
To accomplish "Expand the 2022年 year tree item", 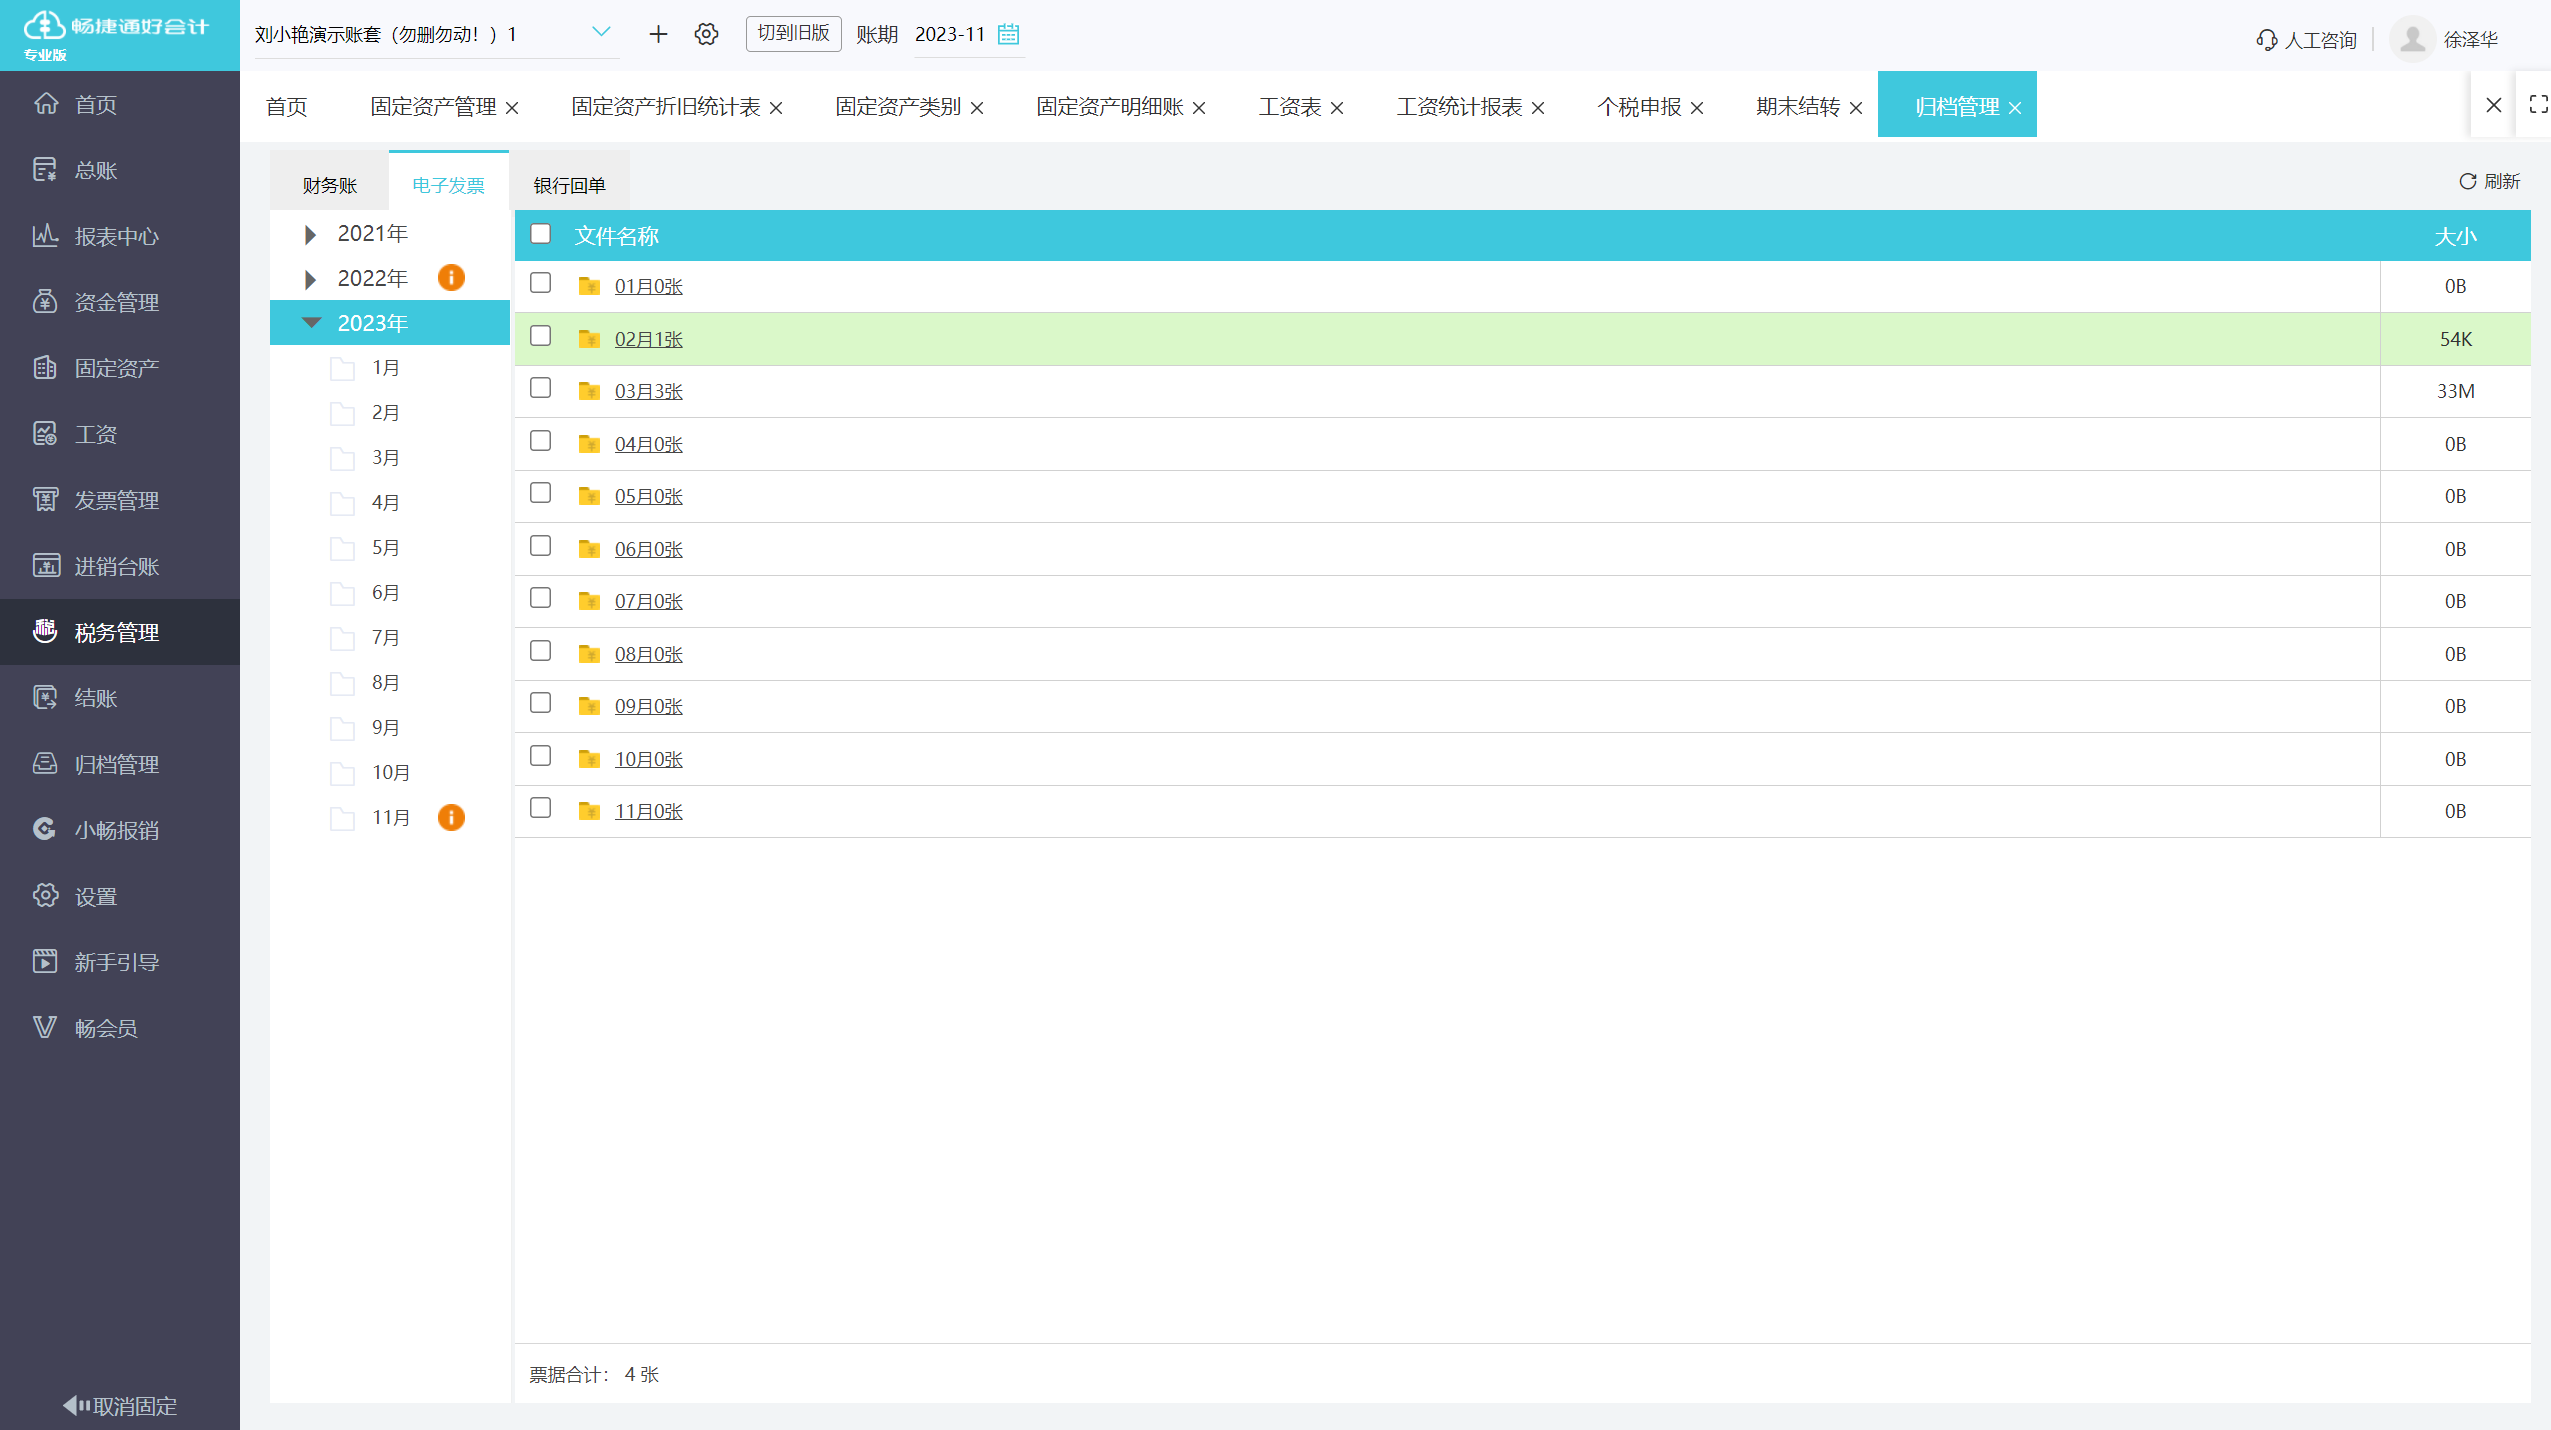I will tap(308, 275).
